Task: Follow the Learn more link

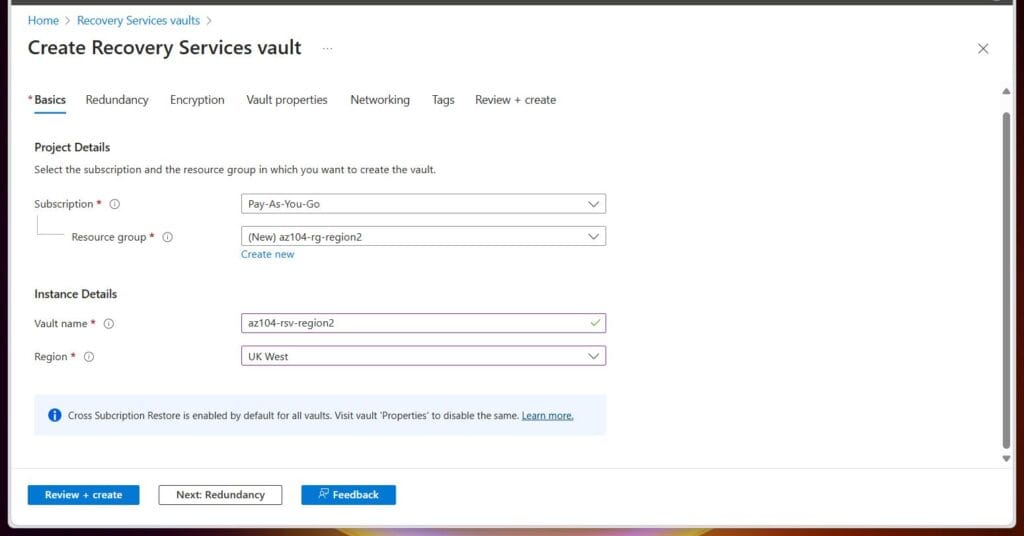Action: 547,416
